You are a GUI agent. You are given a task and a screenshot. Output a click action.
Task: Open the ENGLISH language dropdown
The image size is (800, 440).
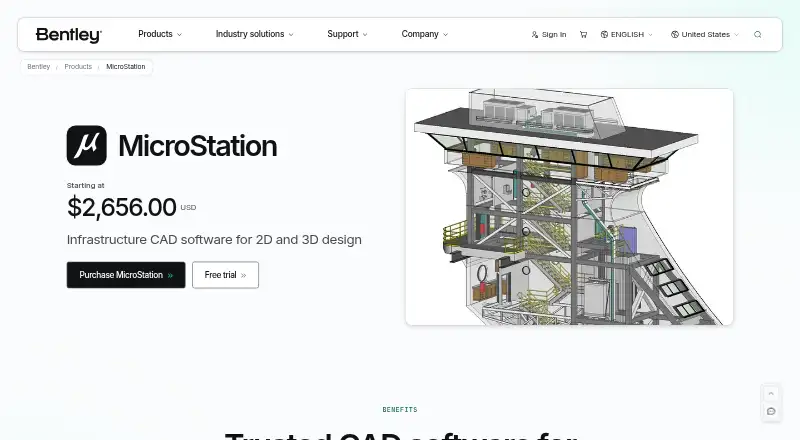[627, 35]
